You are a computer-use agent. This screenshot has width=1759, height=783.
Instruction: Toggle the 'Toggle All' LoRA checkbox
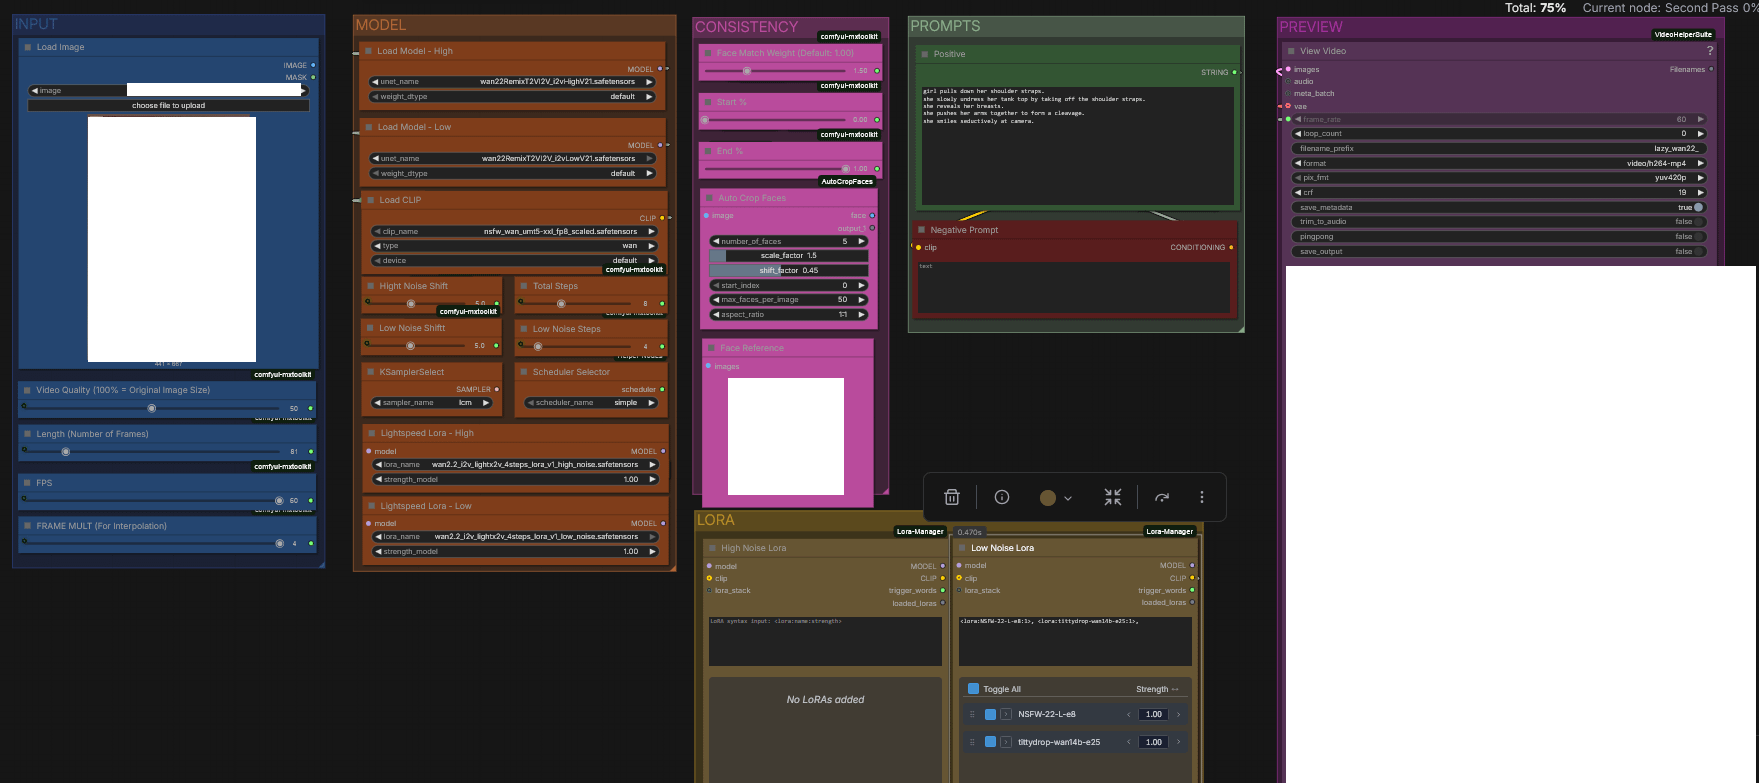pos(973,689)
